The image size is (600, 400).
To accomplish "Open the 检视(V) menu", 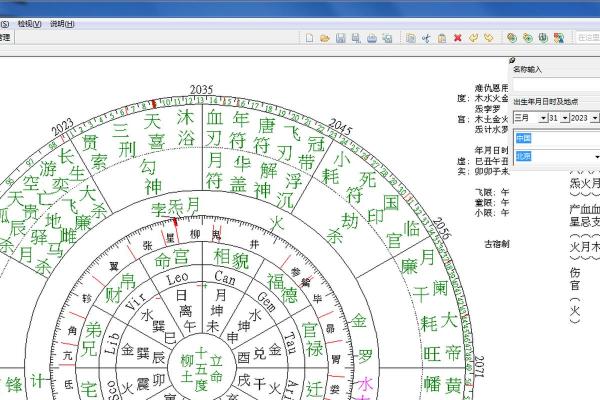I will (x=30, y=23).
